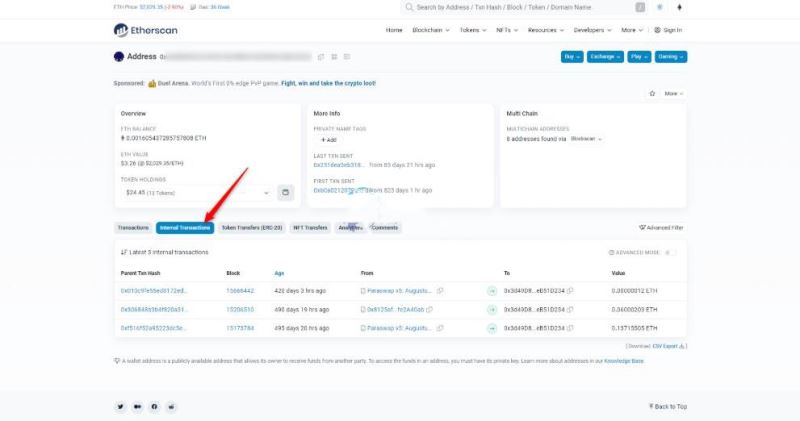This screenshot has height=421, width=800.
Task: Click the Facebook icon in footer
Action: click(x=155, y=406)
